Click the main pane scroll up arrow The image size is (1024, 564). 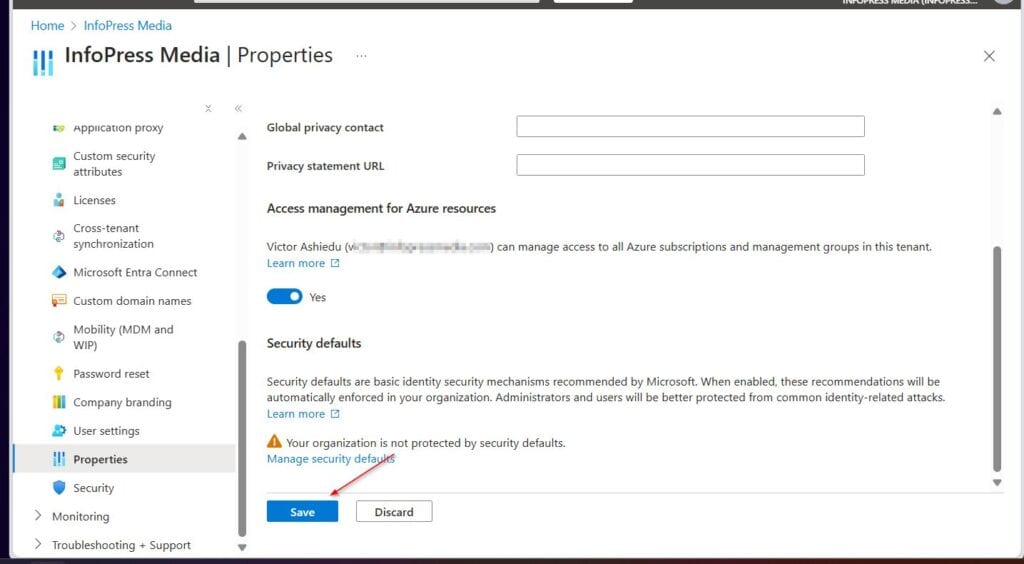point(997,112)
